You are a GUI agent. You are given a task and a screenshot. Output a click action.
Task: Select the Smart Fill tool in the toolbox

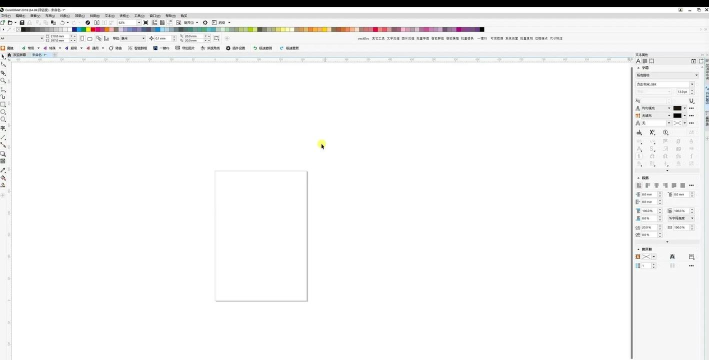tap(3, 185)
